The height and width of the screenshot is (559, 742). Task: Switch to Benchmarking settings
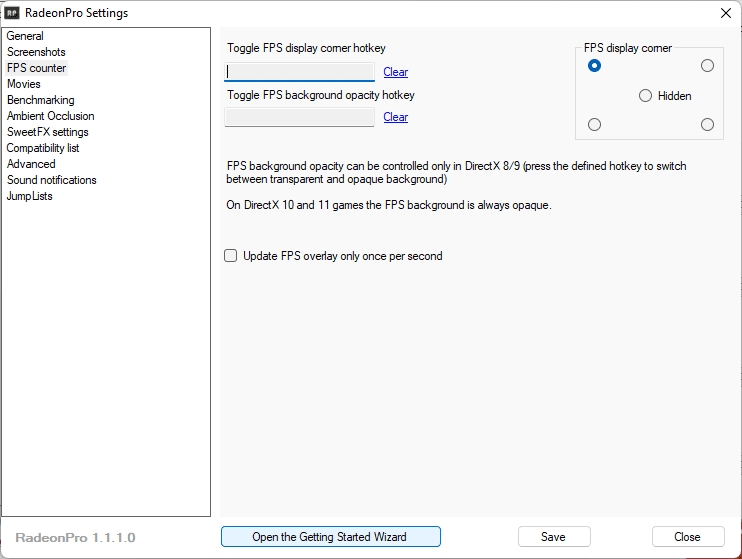click(40, 100)
